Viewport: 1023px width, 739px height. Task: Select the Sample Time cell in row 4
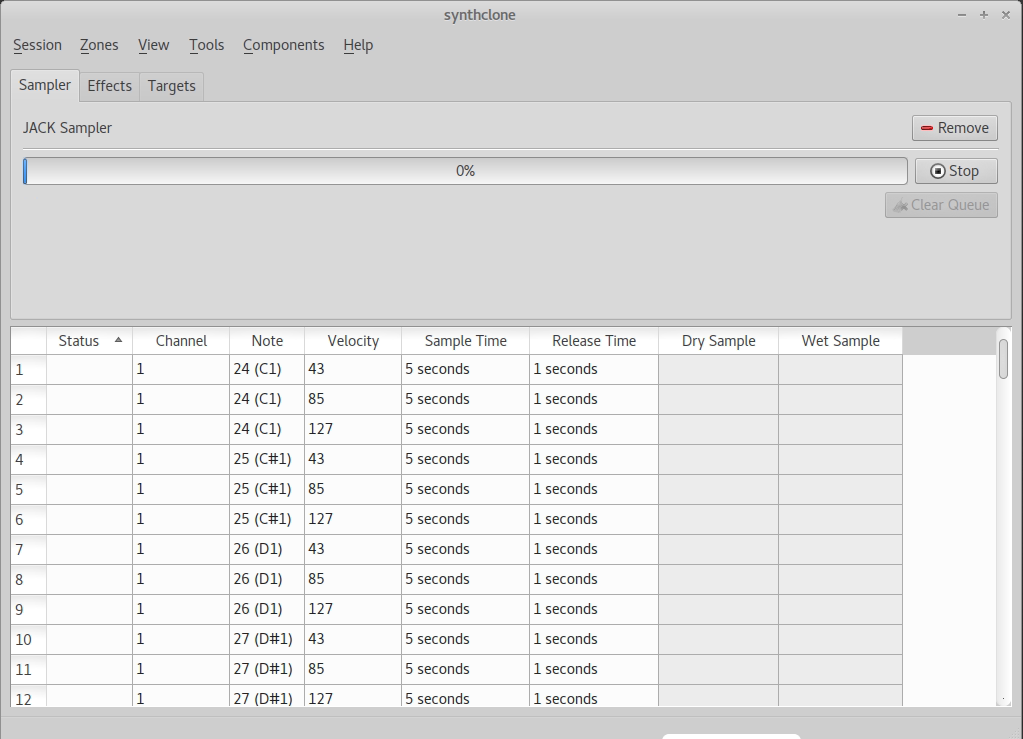click(x=465, y=459)
